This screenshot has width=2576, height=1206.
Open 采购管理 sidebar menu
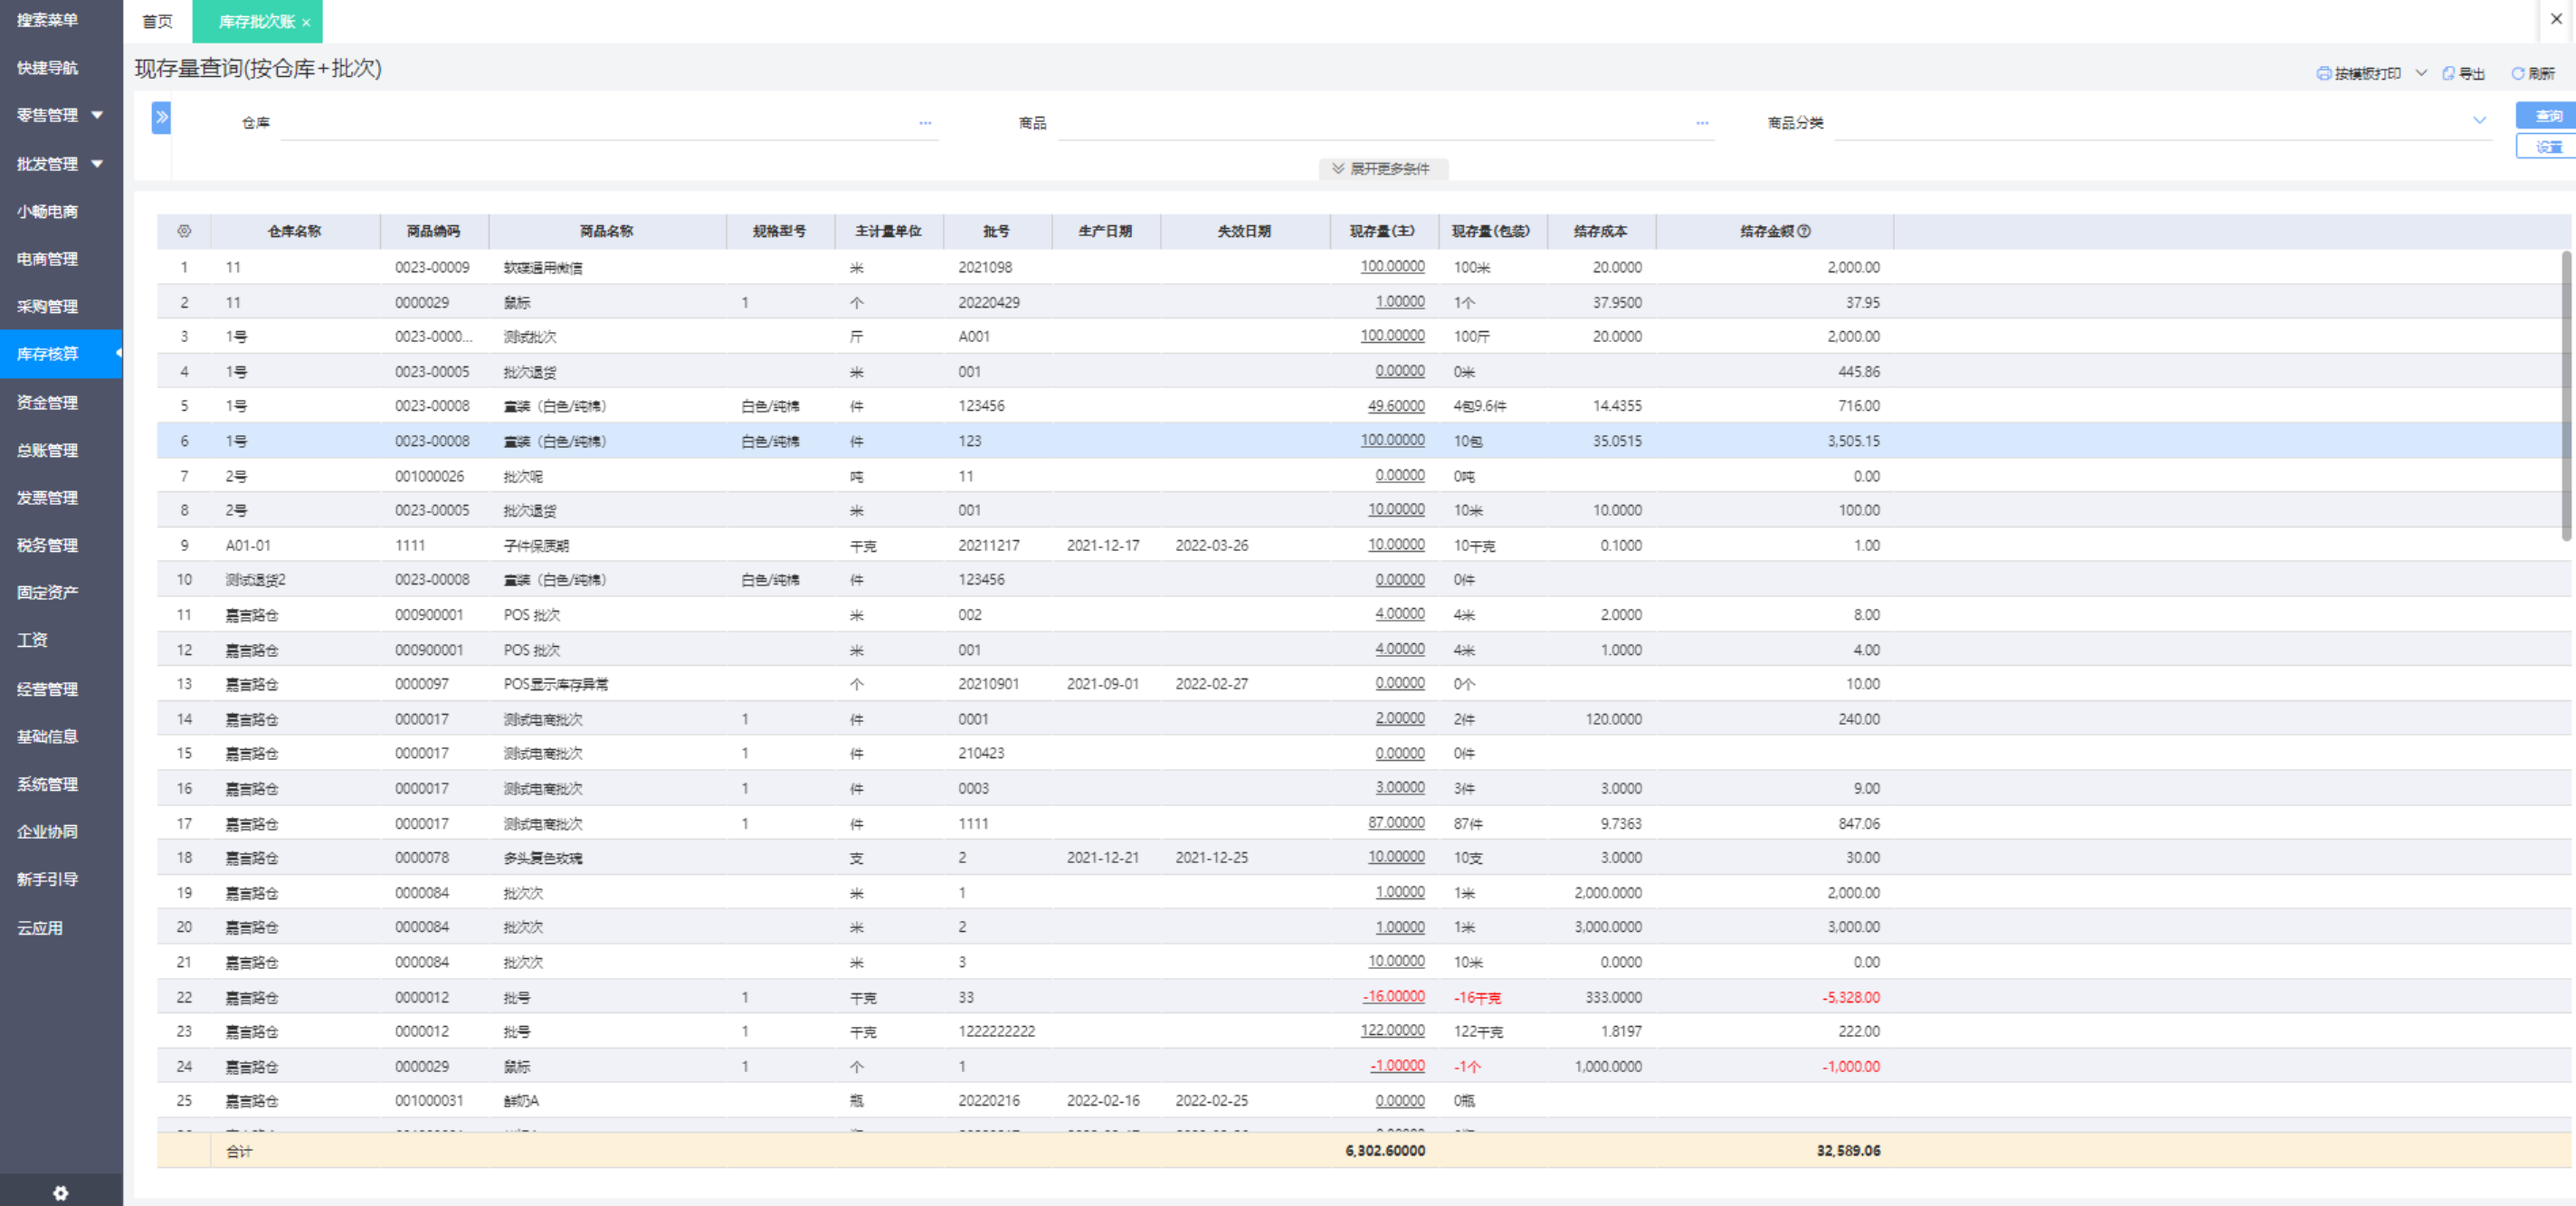(66, 306)
